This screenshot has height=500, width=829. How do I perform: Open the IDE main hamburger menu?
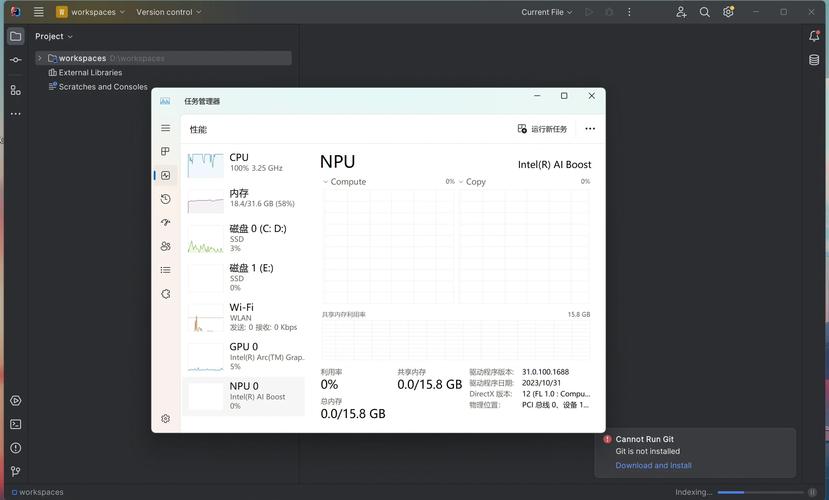pos(38,12)
